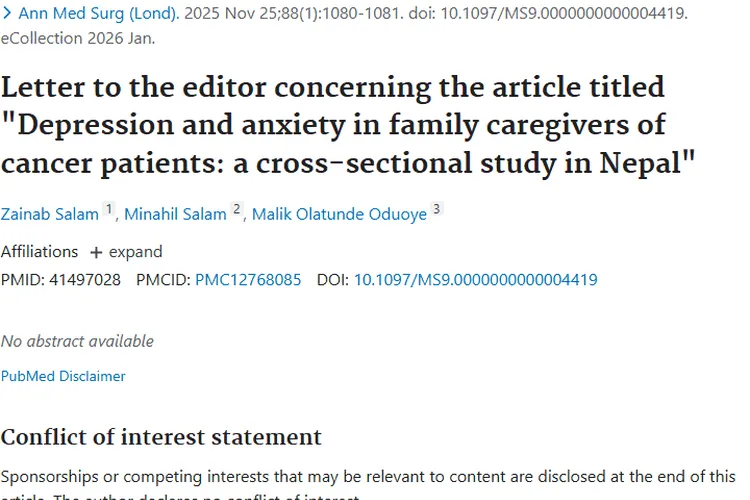Viewport: 750px width, 500px height.
Task: Click the Conflict of interest statement heading
Action: tap(161, 437)
